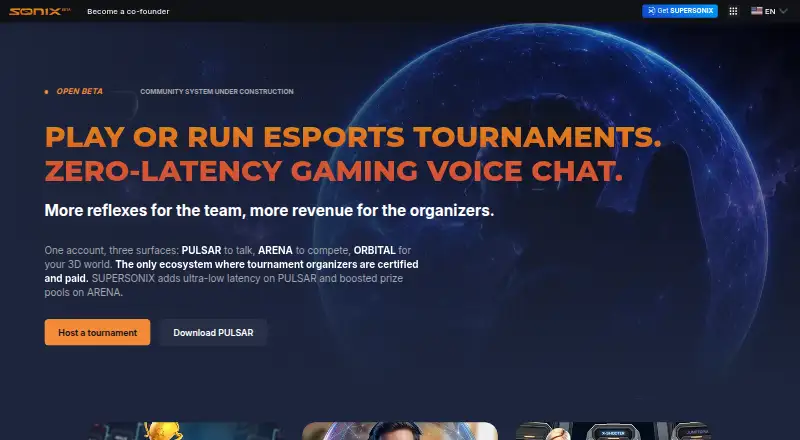800x440 pixels.
Task: Click the bold ORBITAL word in description
Action: click(x=374, y=250)
